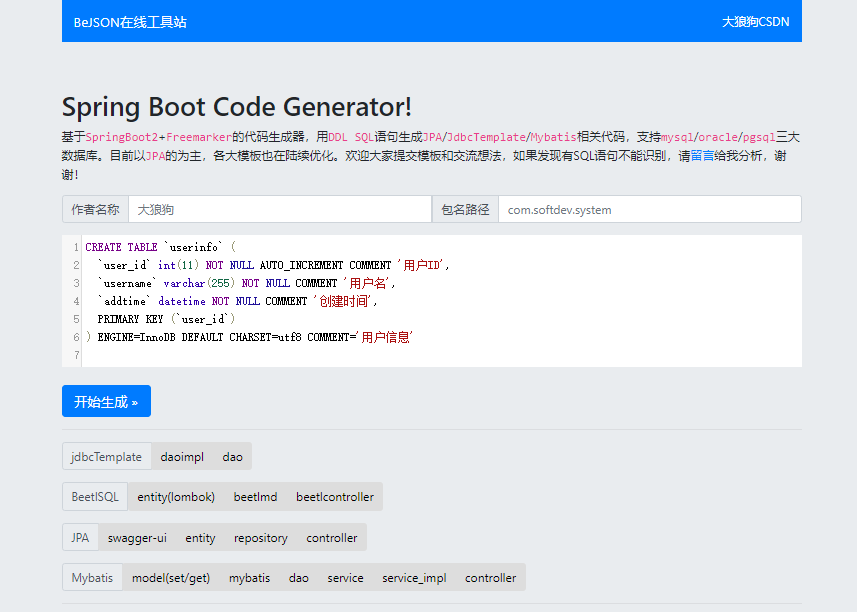Select the Mybatis service template
This screenshot has width=857, height=612.
[345, 578]
